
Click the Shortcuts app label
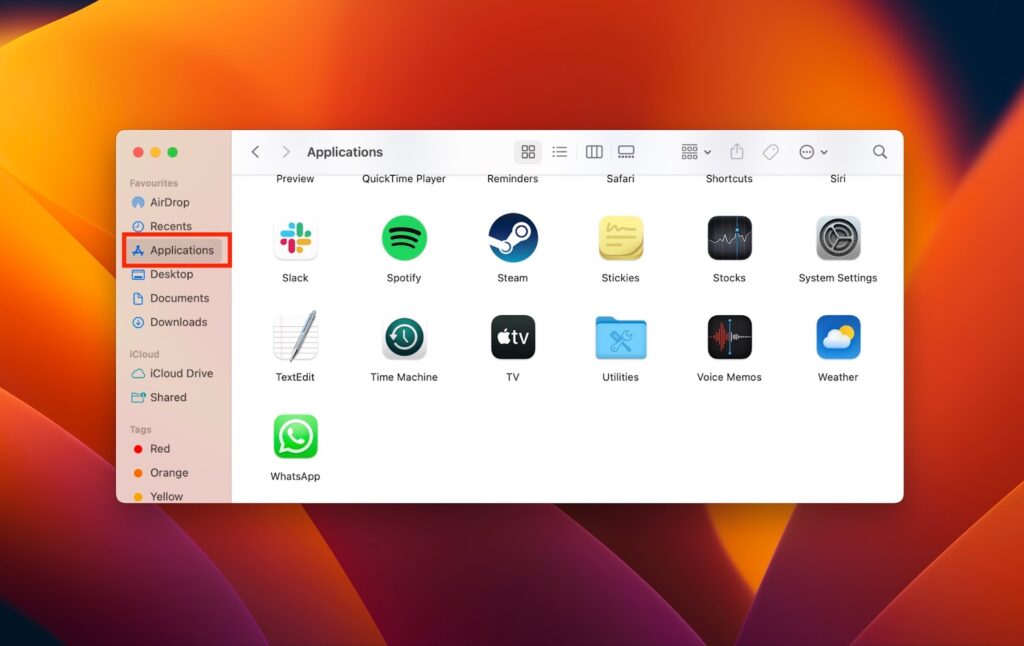click(x=729, y=178)
